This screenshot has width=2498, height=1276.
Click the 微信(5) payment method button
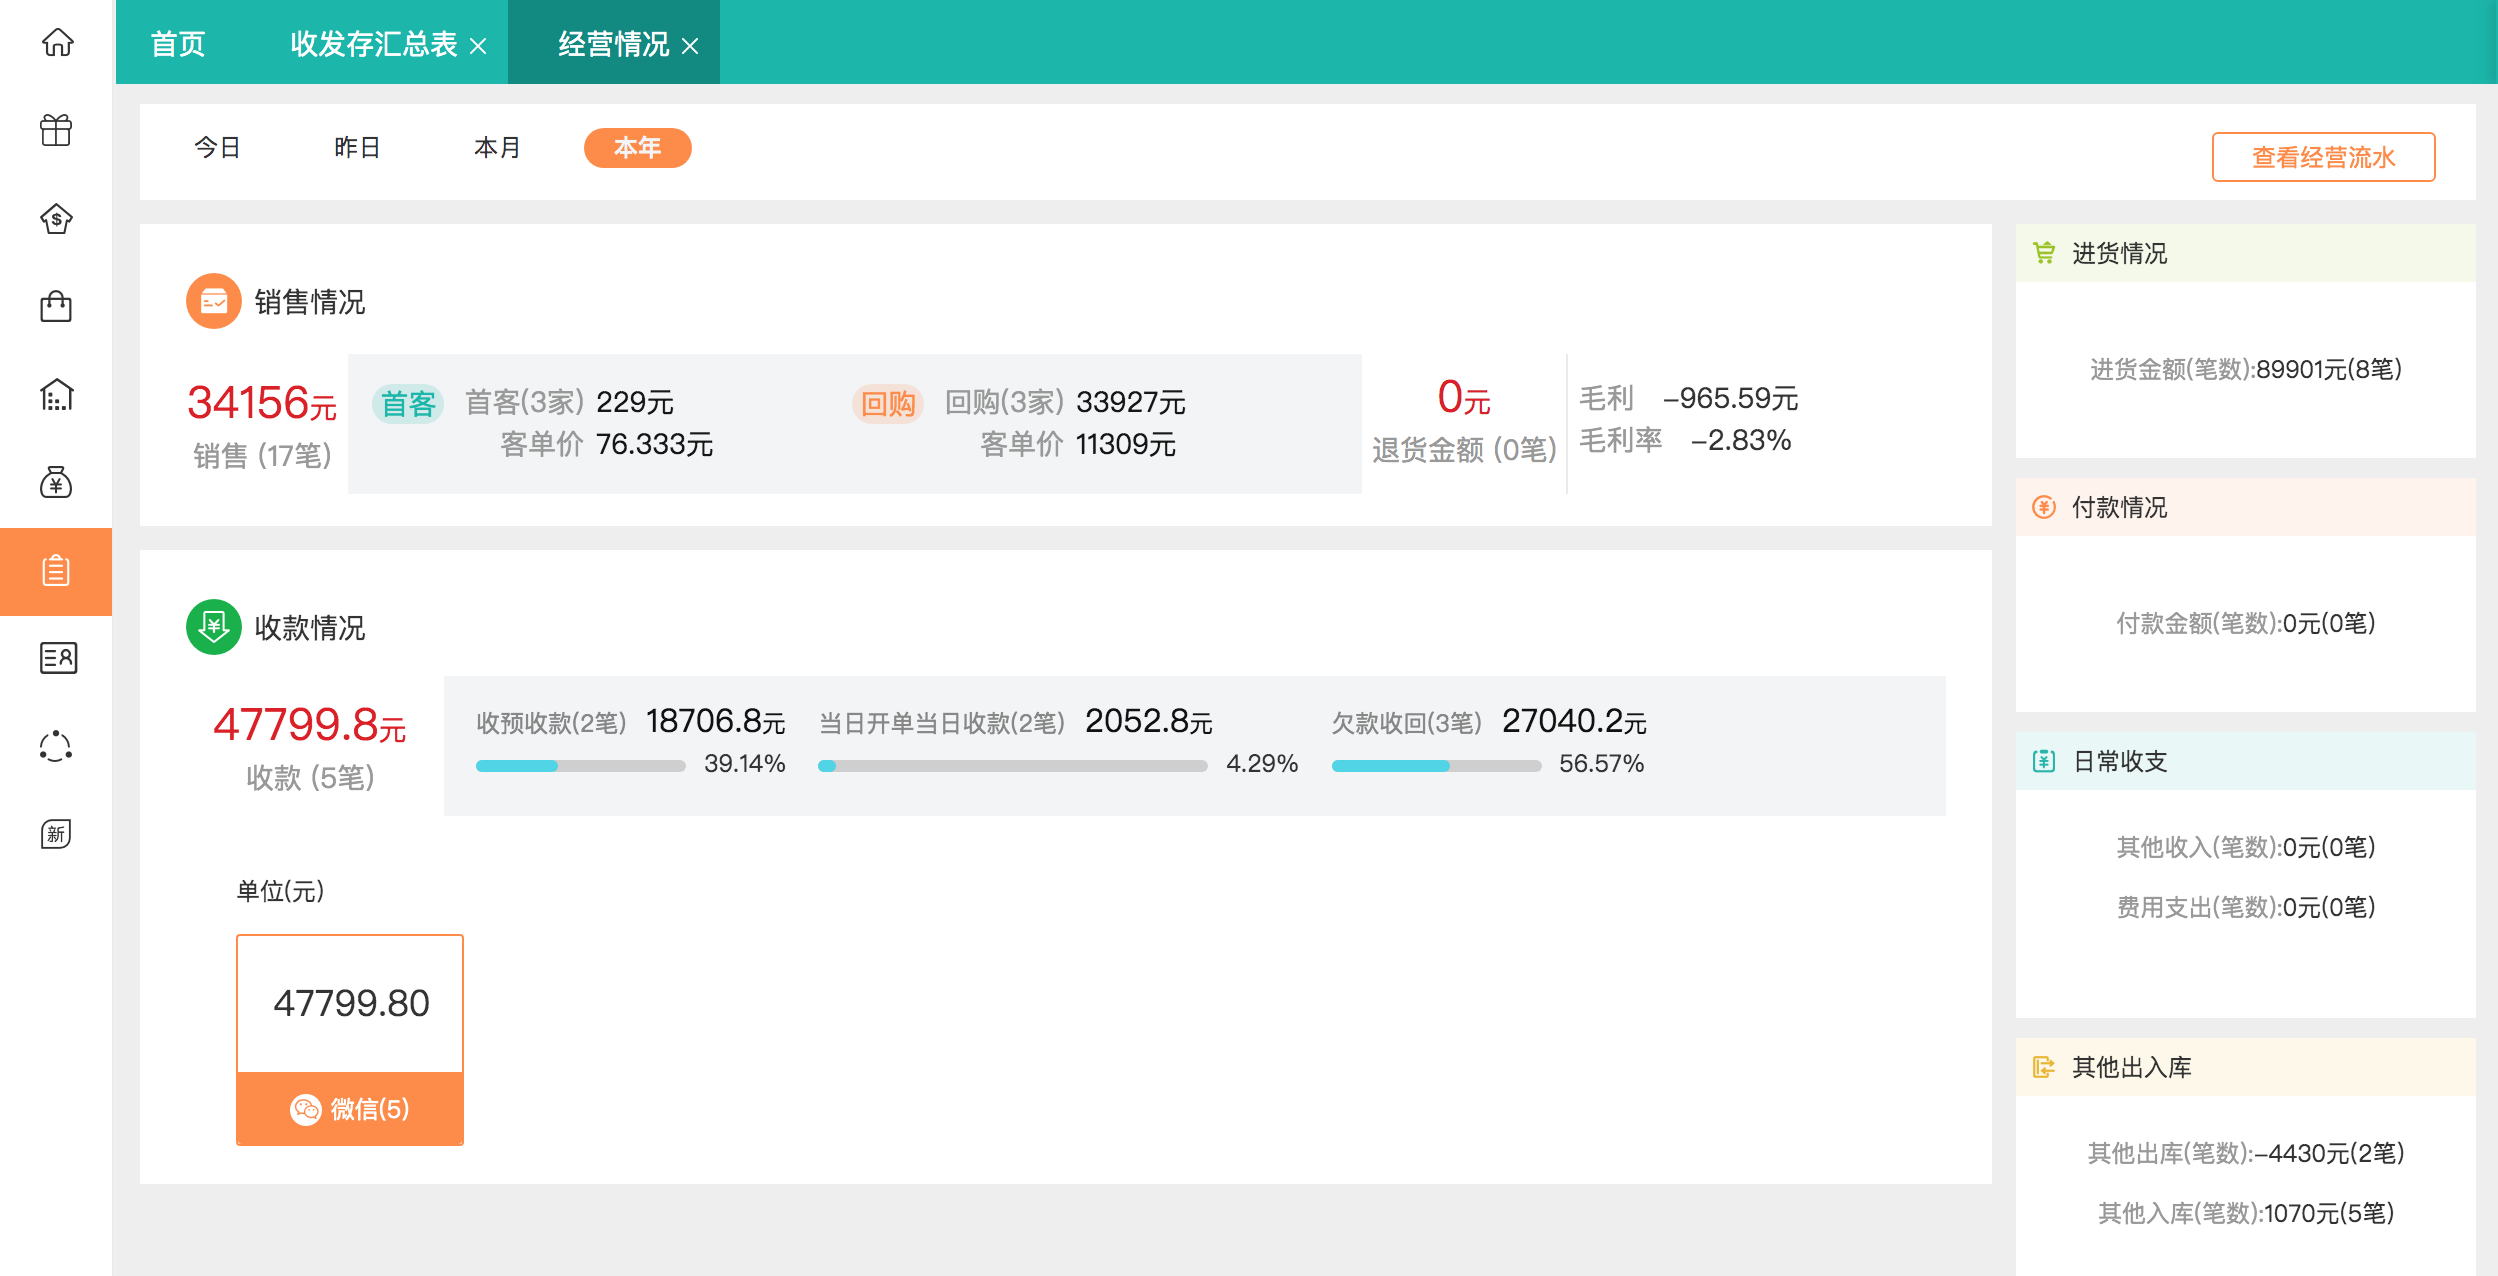click(x=350, y=1110)
